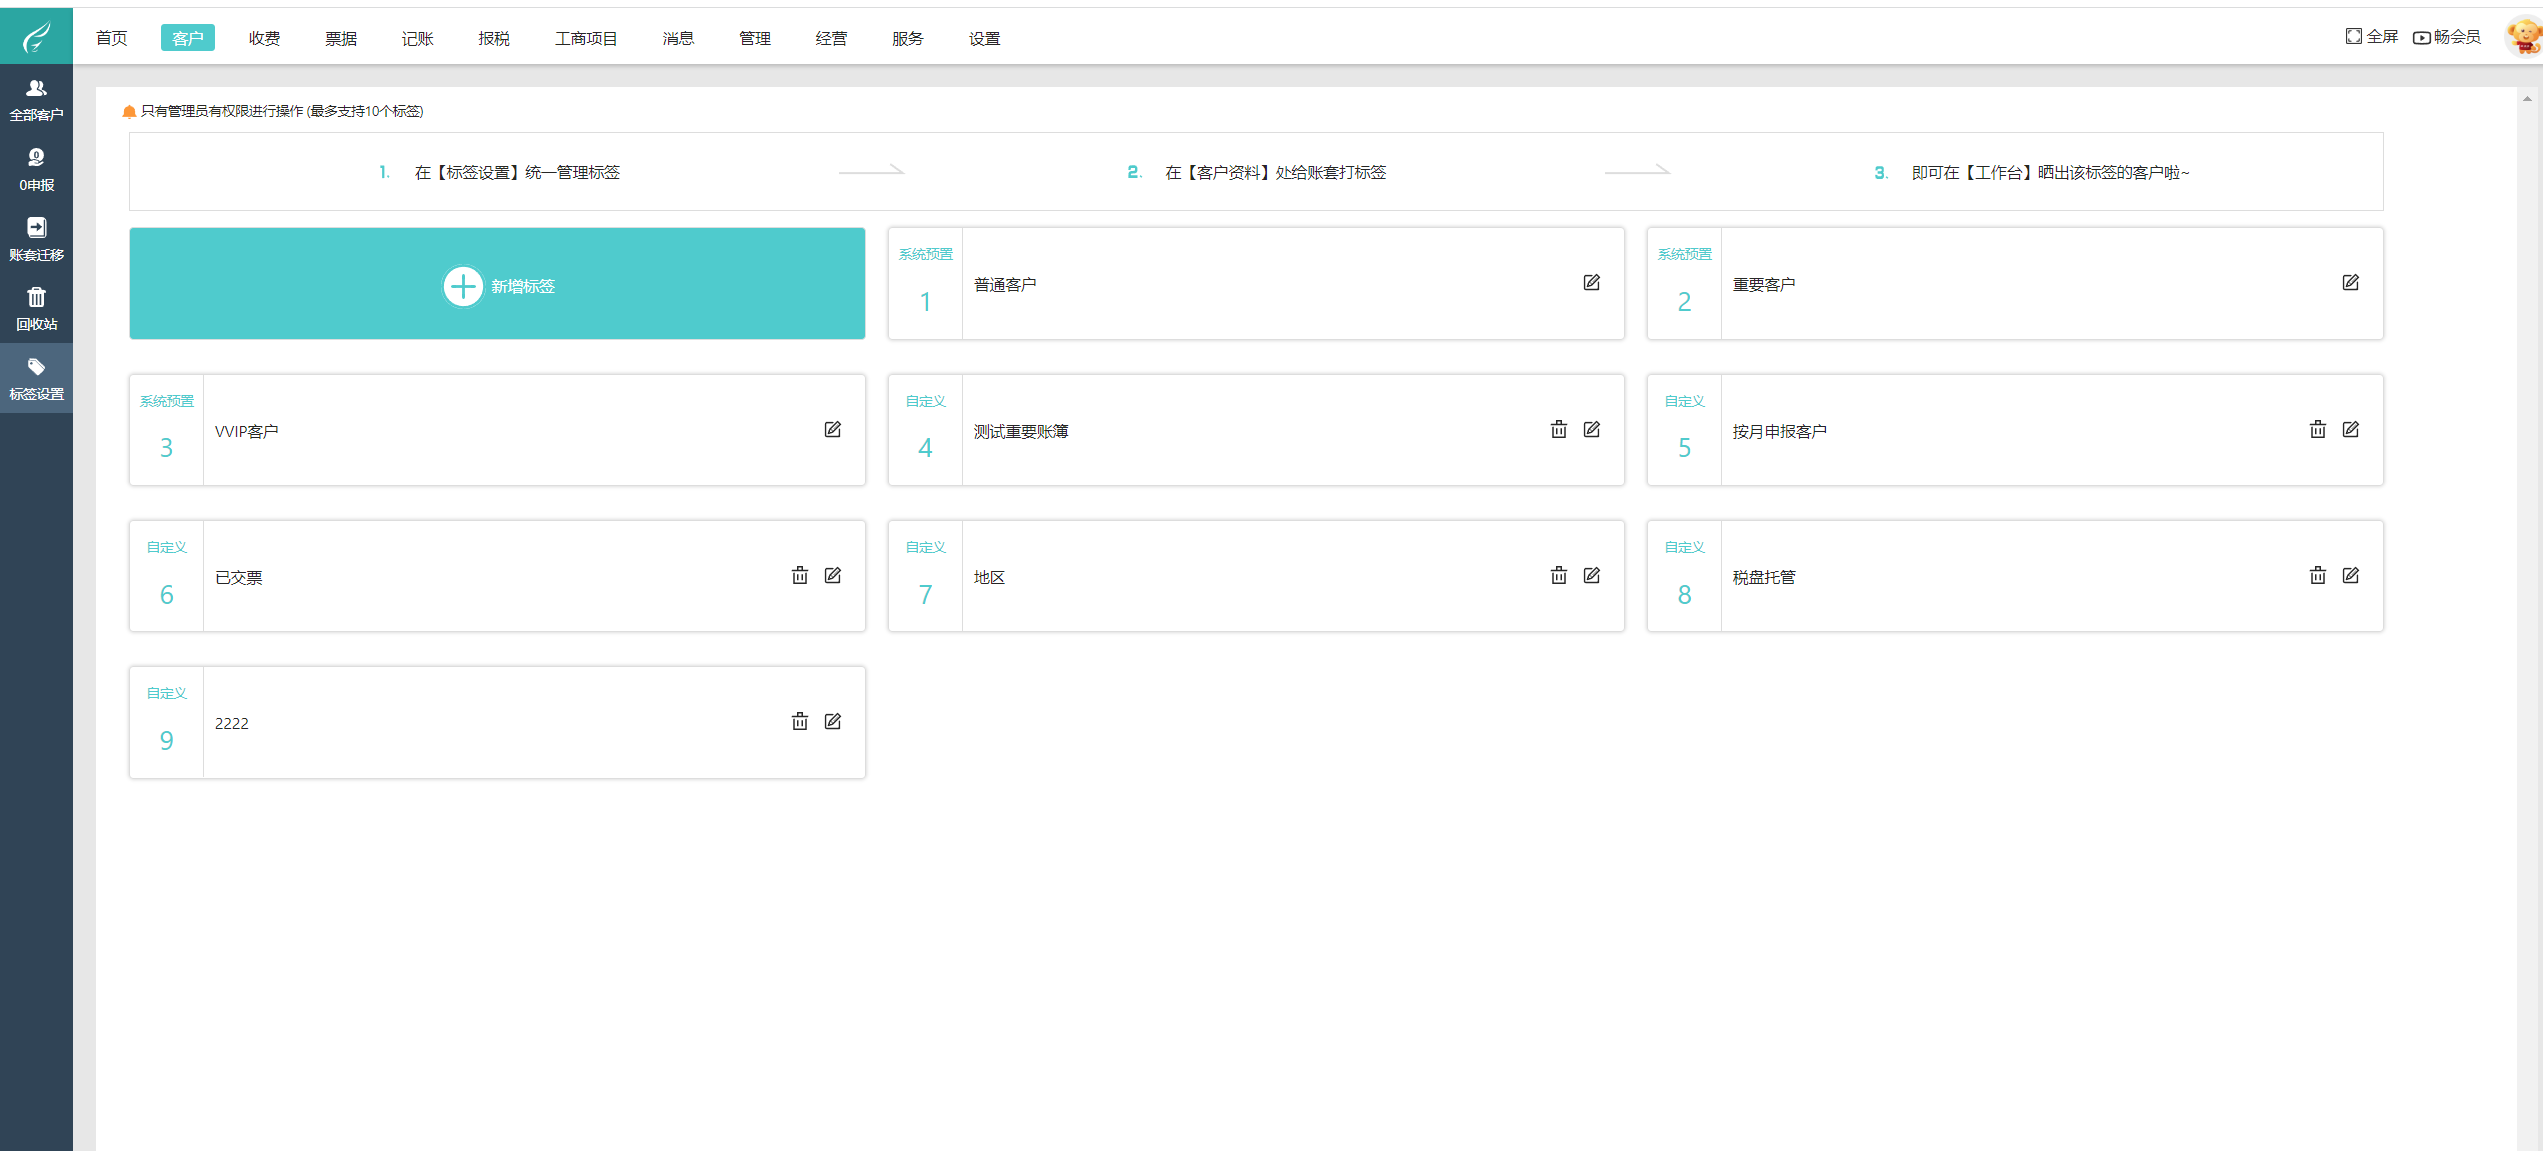Image resolution: width=2543 pixels, height=1151 pixels.
Task: Edit the VVIP客户 tag
Action: coord(835,430)
